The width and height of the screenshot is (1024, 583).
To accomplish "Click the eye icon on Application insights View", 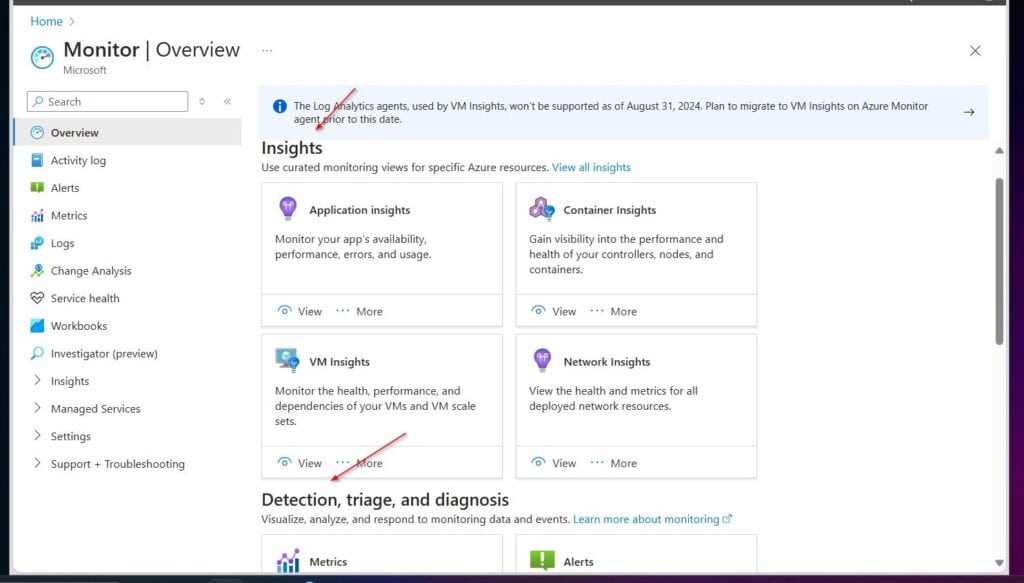I will click(x=284, y=311).
